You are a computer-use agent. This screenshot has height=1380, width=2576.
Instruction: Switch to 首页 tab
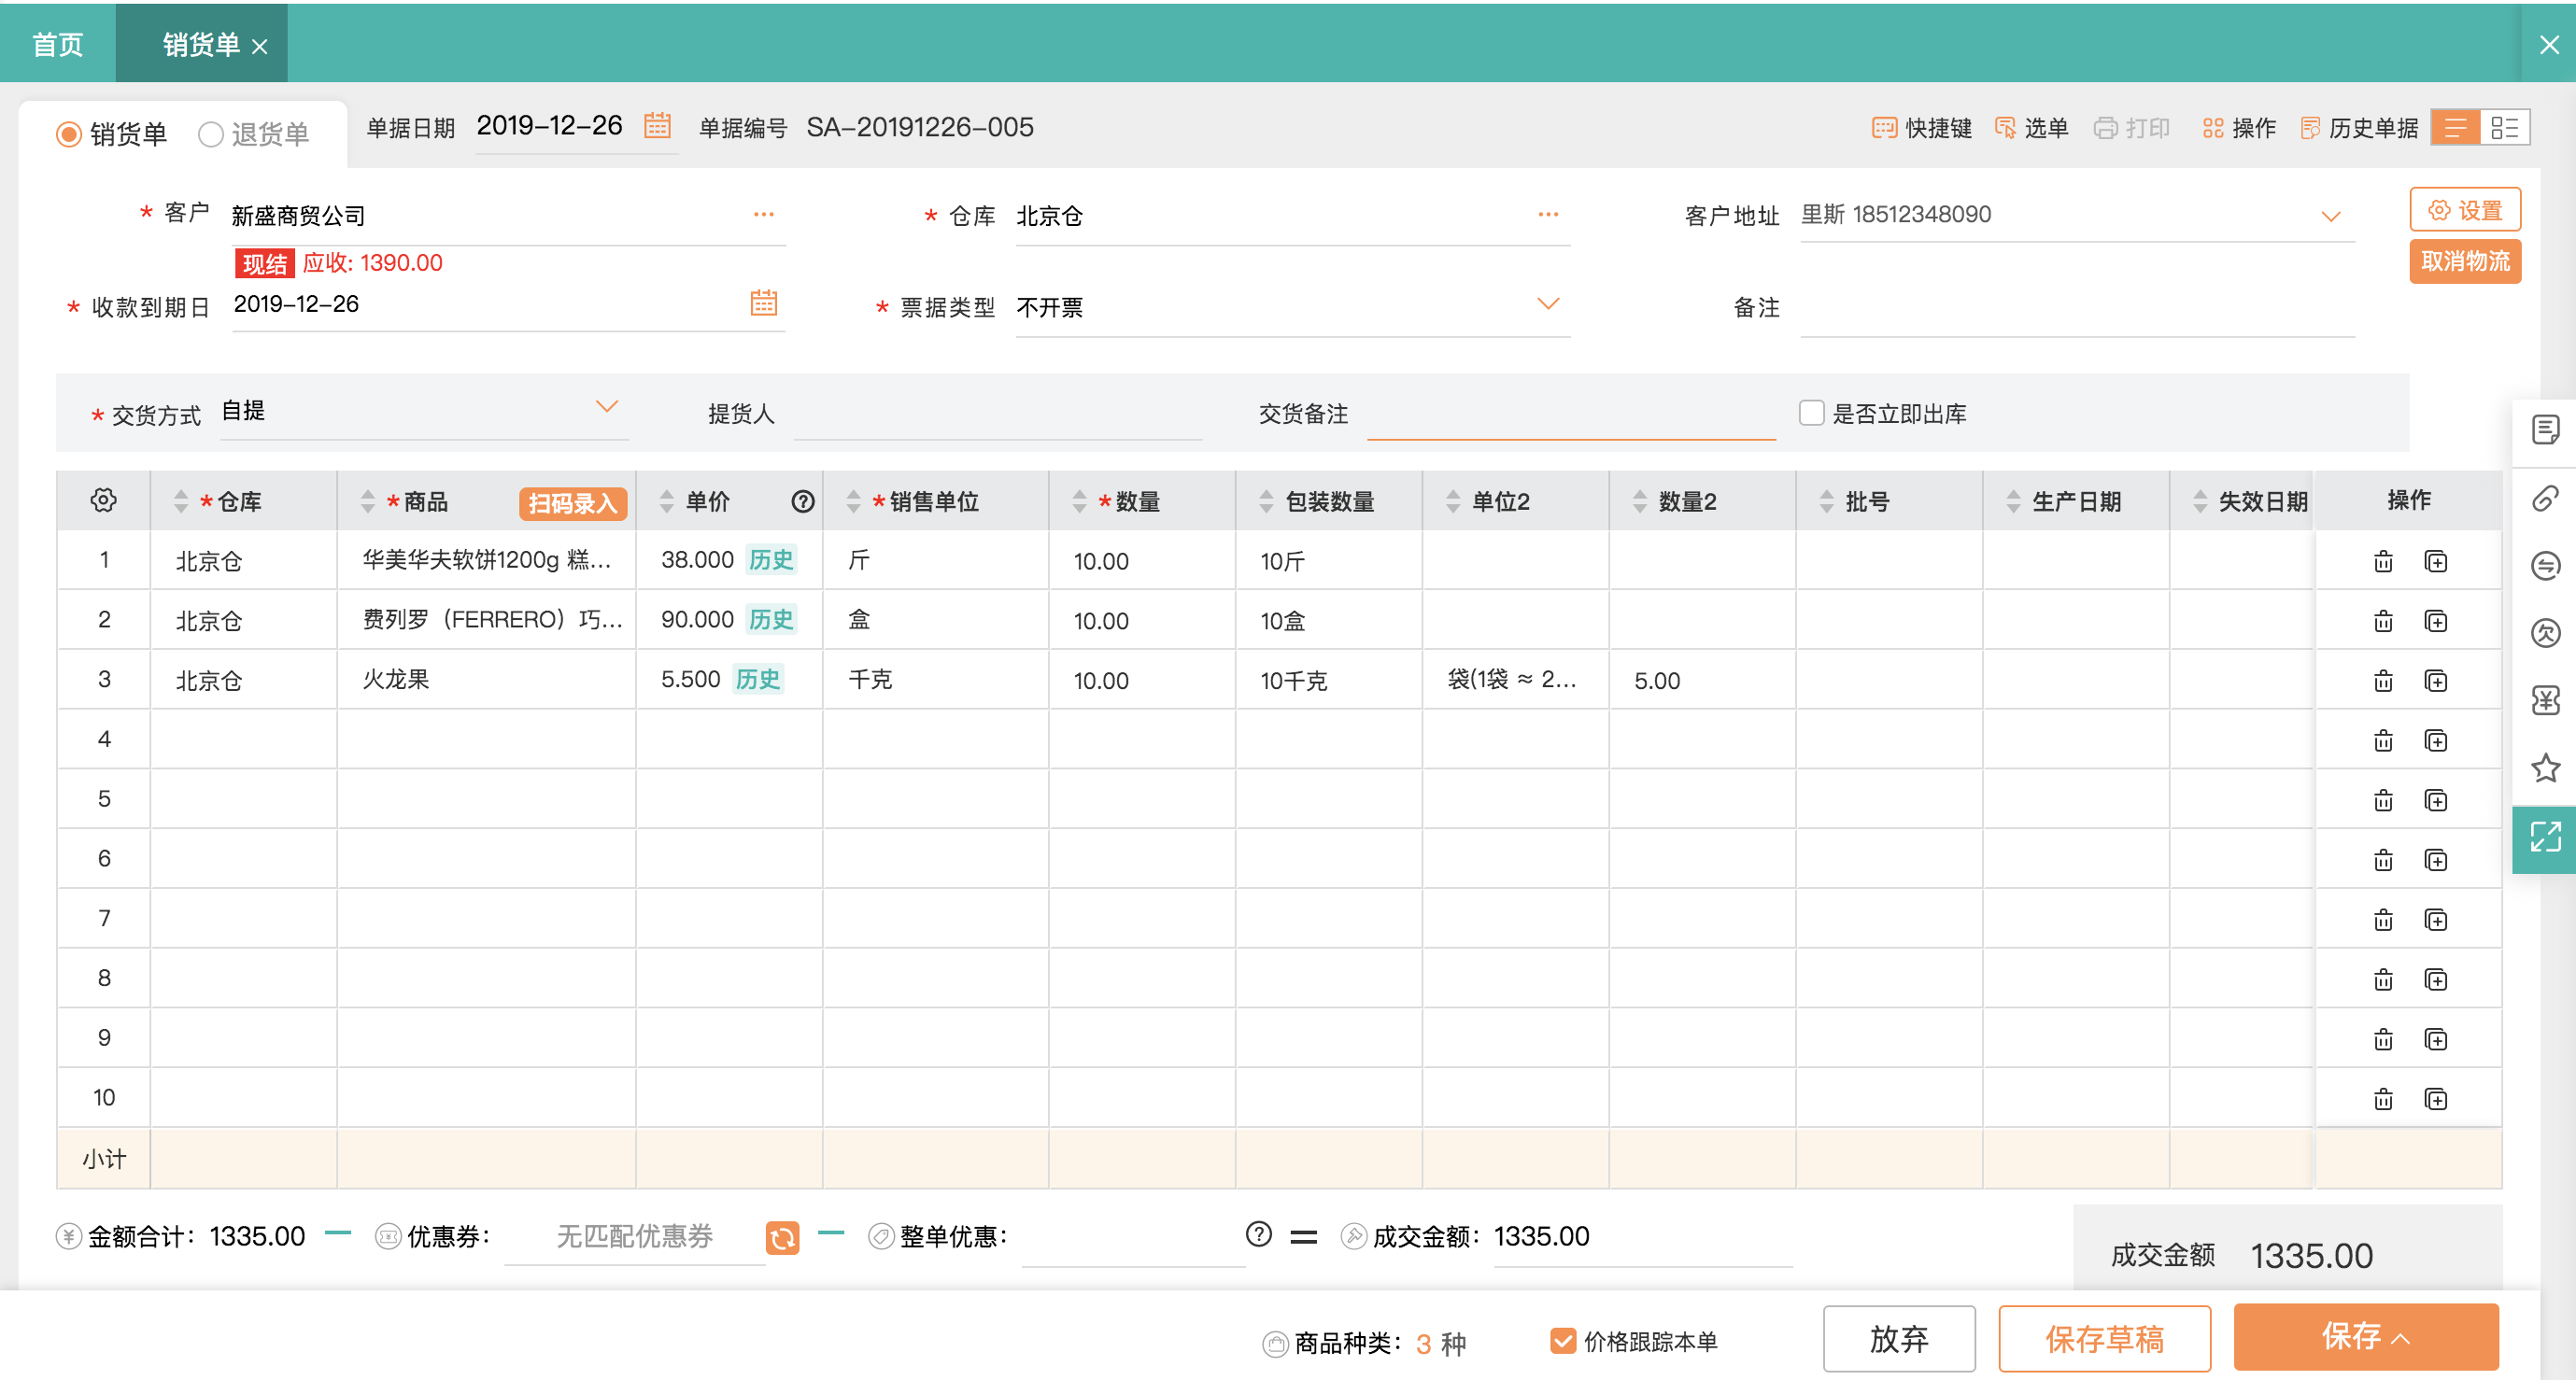[x=58, y=46]
